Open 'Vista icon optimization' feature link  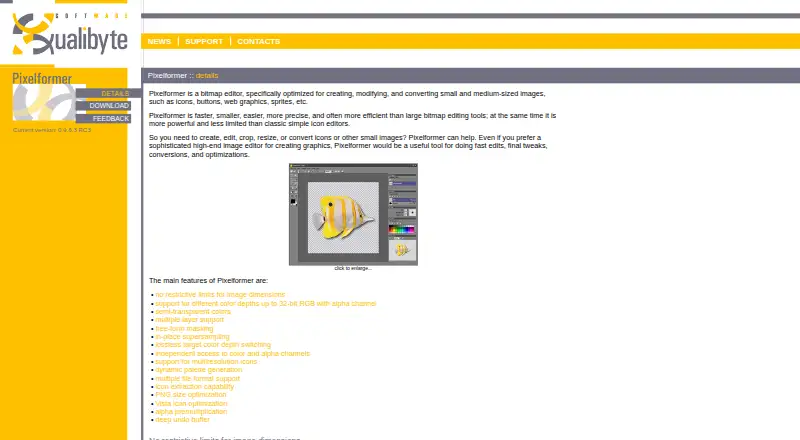[191, 403]
